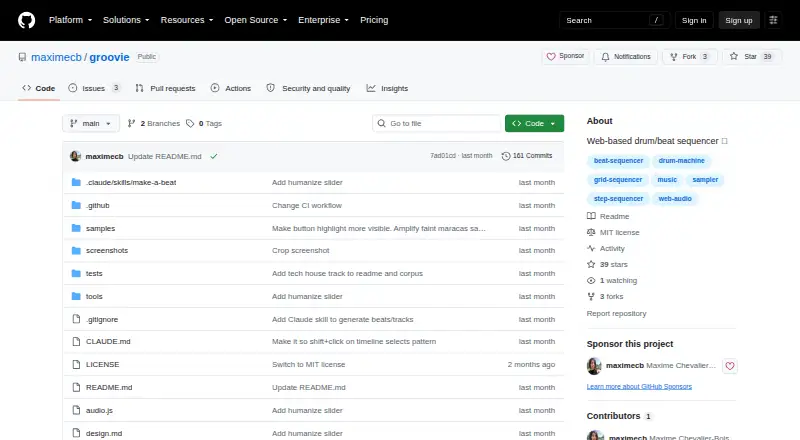Star the groovie repository
This screenshot has height=440, width=800.
(x=752, y=56)
